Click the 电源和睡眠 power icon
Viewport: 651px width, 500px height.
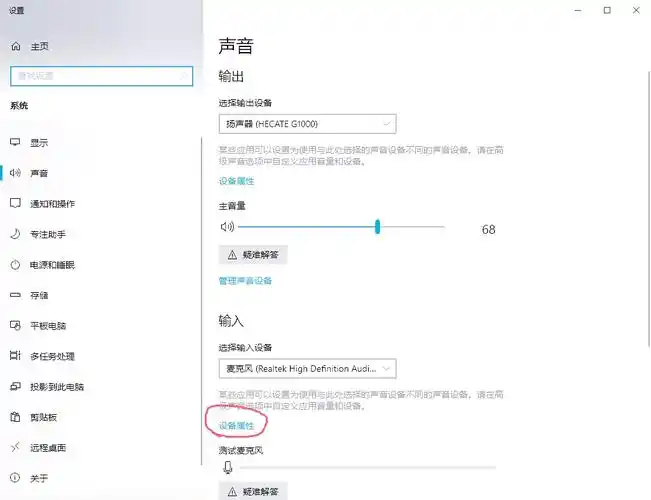15,265
